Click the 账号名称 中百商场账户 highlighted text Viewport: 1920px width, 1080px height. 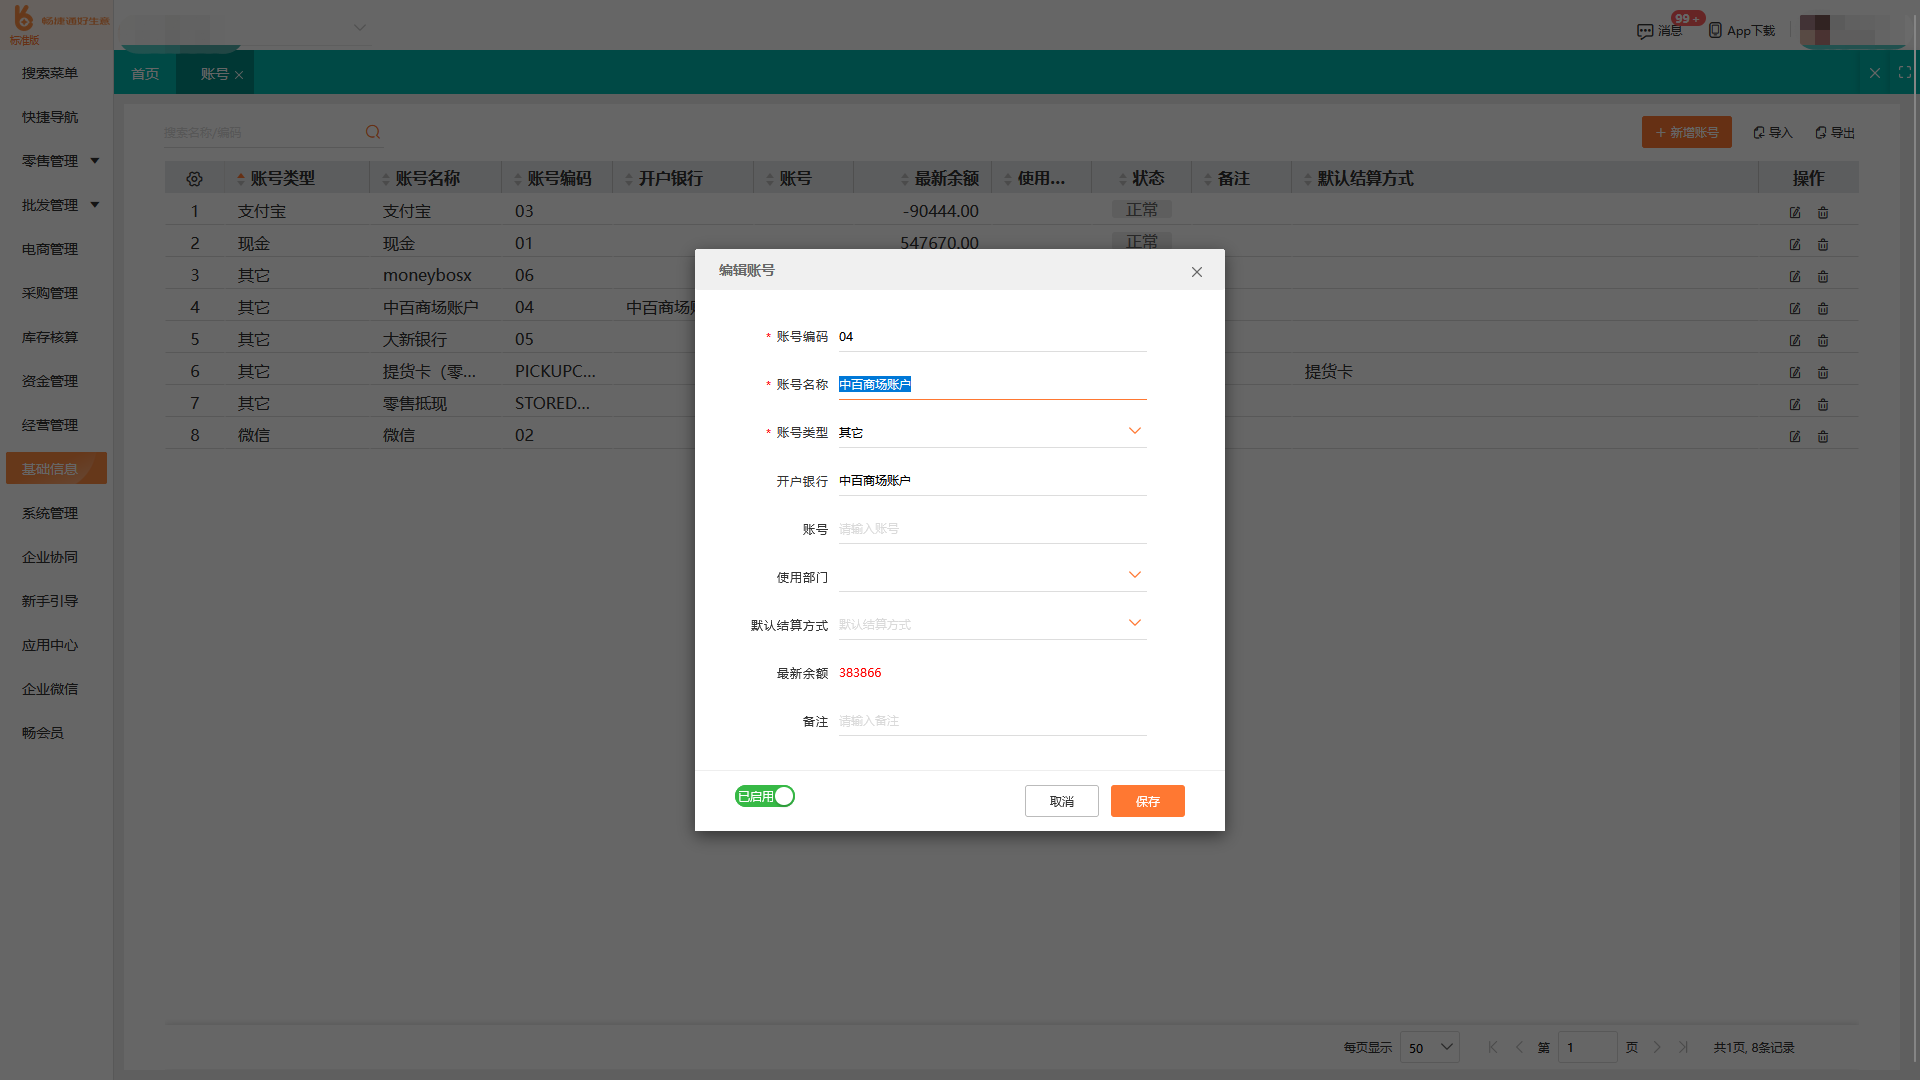[874, 384]
